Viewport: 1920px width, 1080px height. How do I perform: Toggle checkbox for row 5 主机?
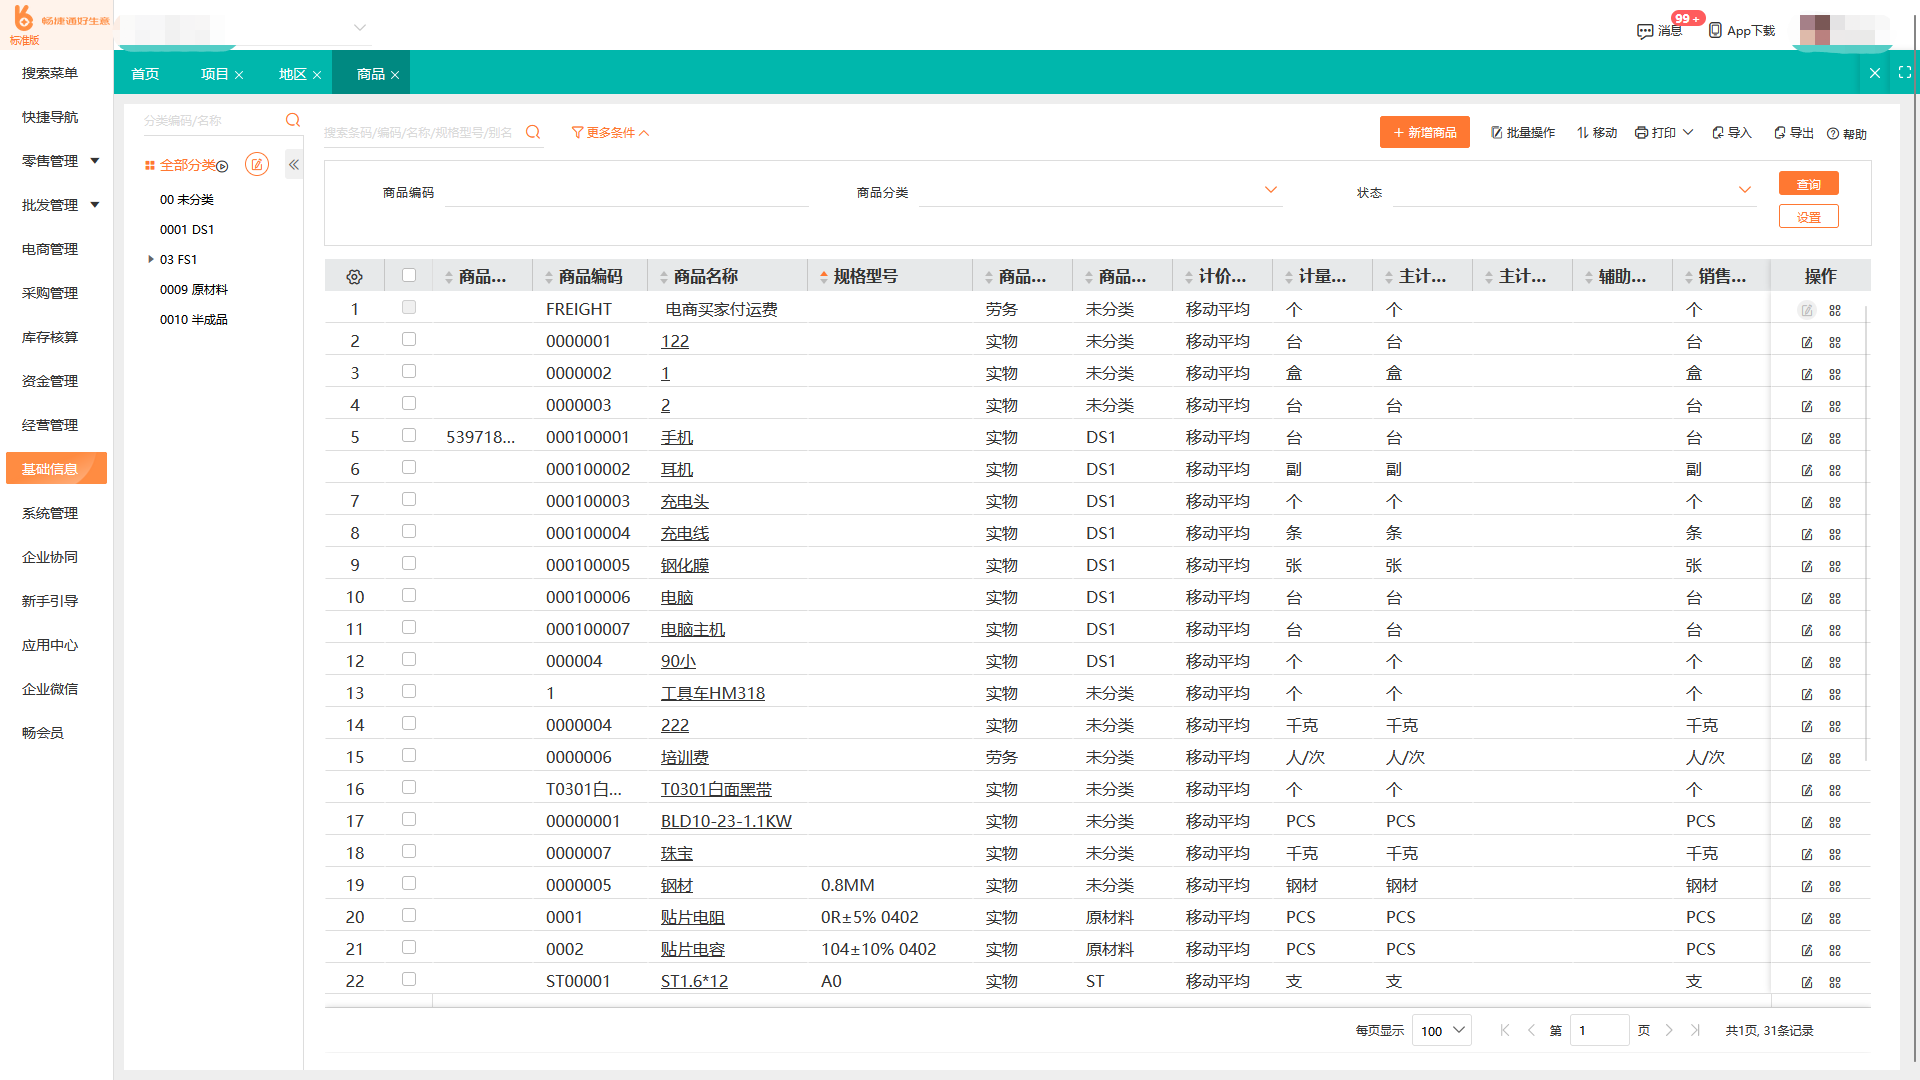click(411, 436)
